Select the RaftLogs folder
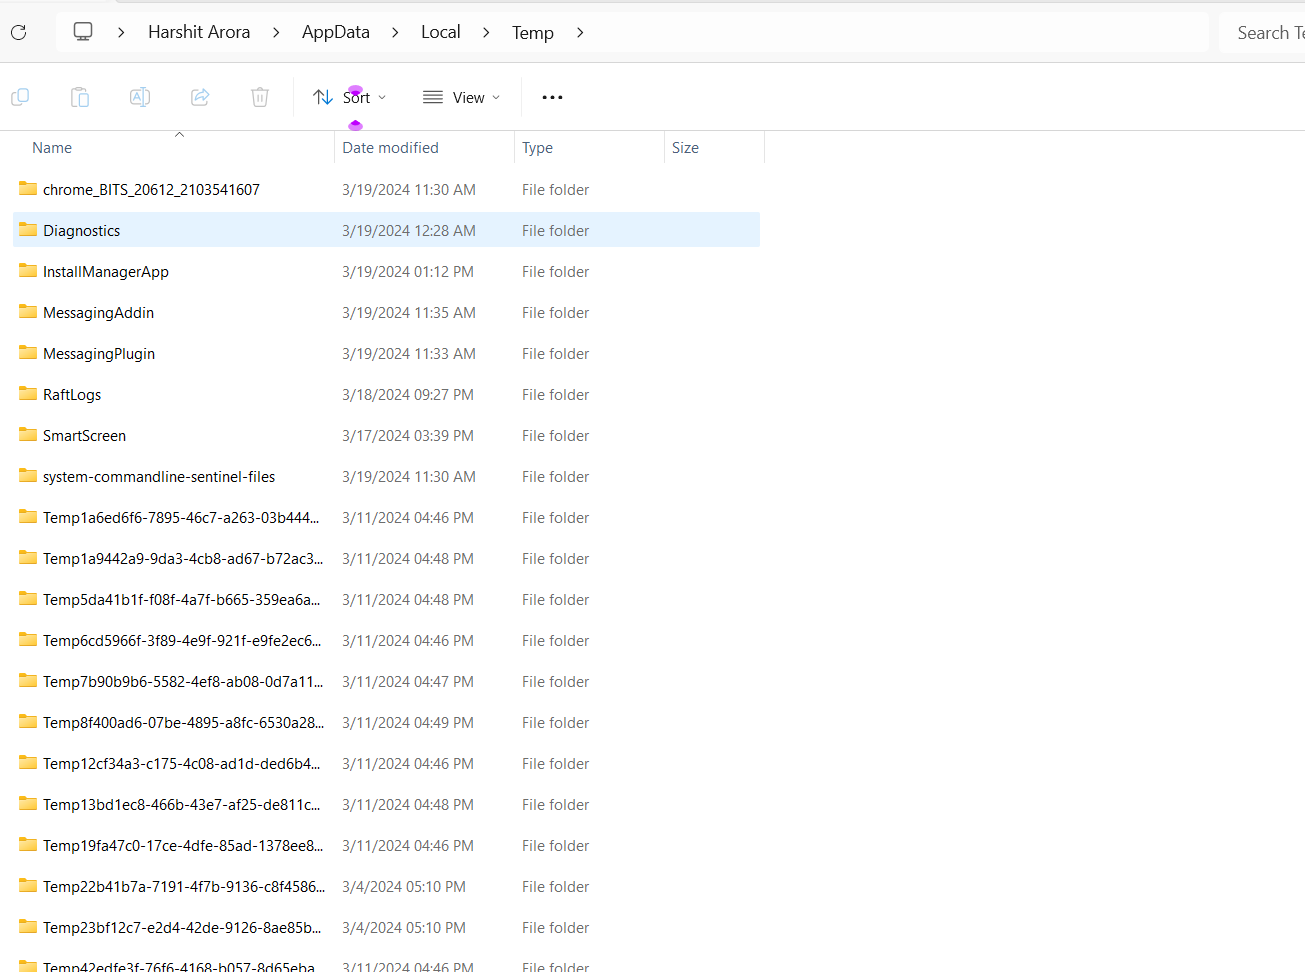1305x972 pixels. (72, 394)
